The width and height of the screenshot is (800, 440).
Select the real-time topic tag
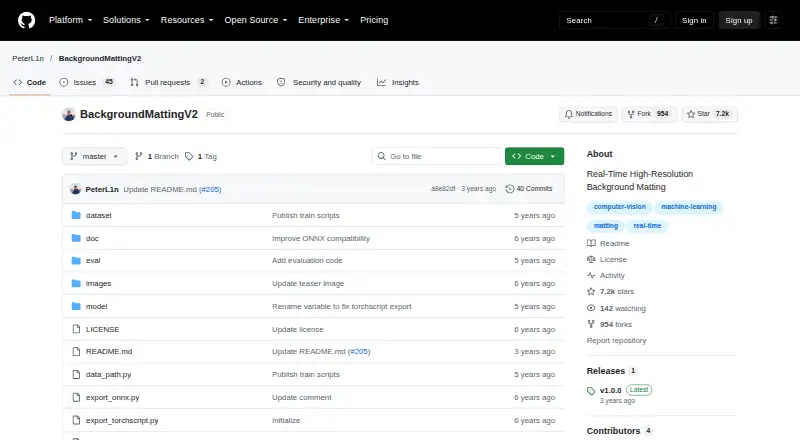647,226
